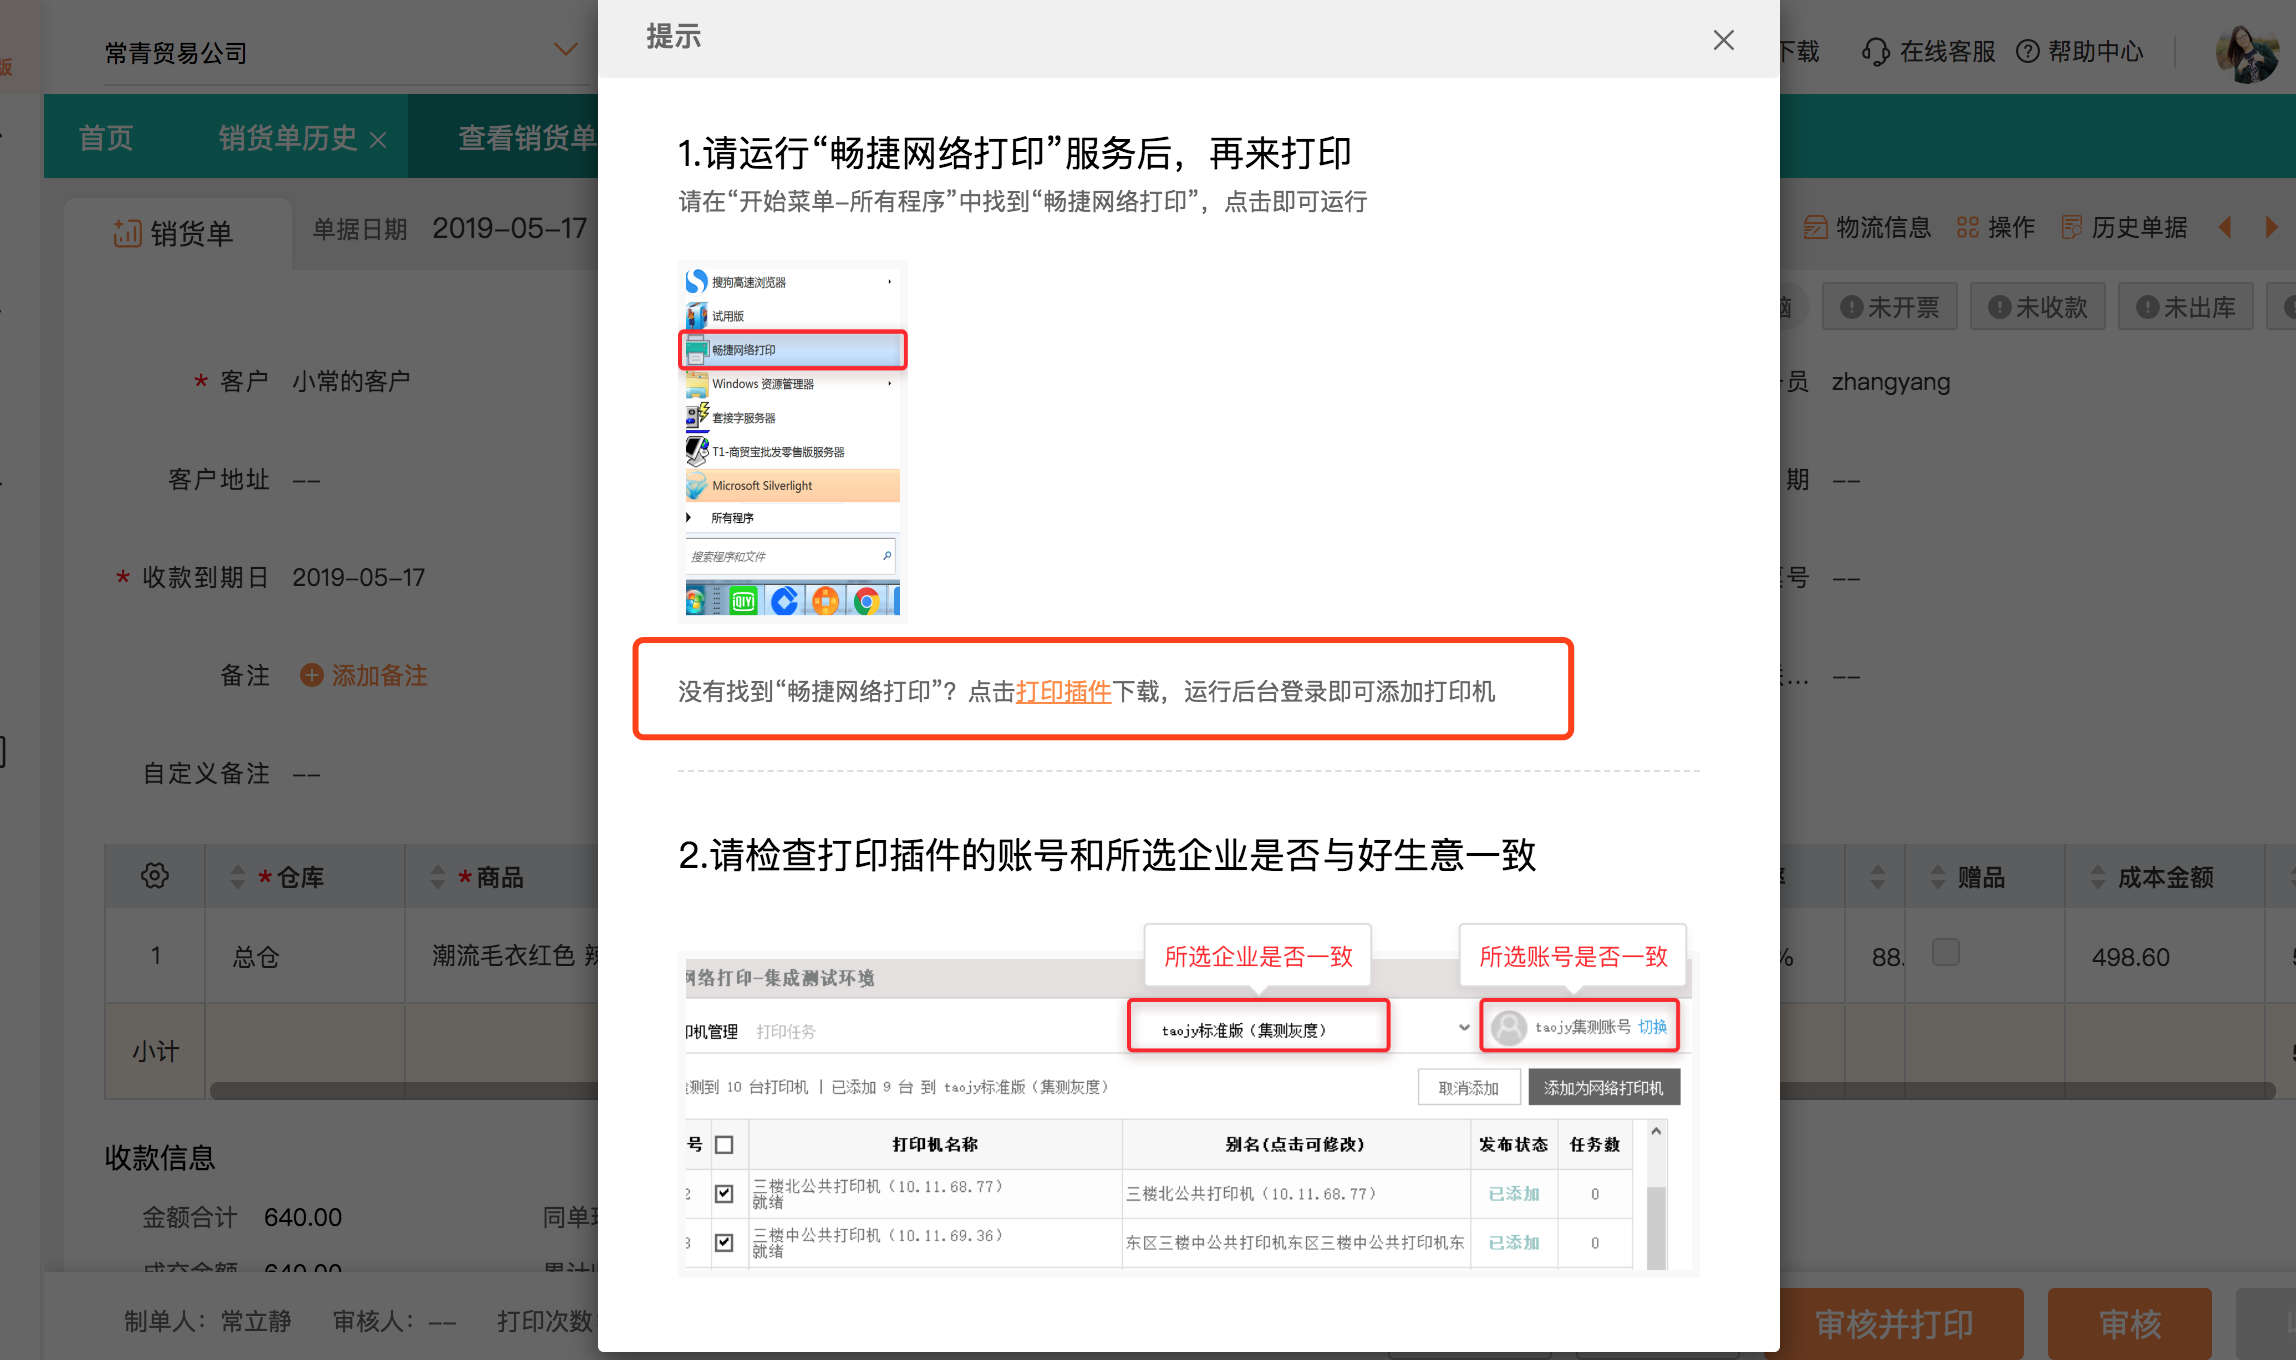Select the 销货单历史 tab
This screenshot has width=2296, height=1360.
click(x=283, y=138)
